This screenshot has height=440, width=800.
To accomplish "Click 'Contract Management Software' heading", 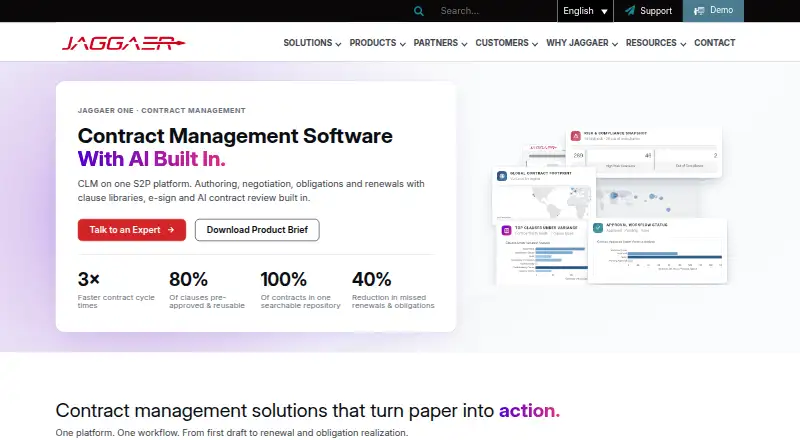I will [235, 136].
